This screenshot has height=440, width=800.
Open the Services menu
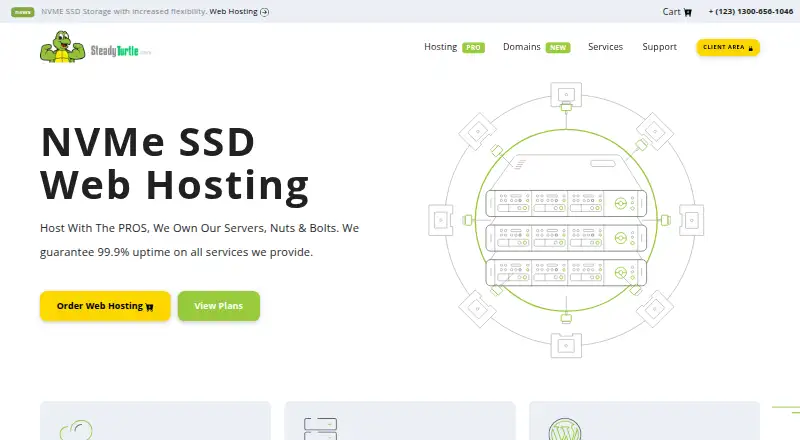[x=605, y=46]
